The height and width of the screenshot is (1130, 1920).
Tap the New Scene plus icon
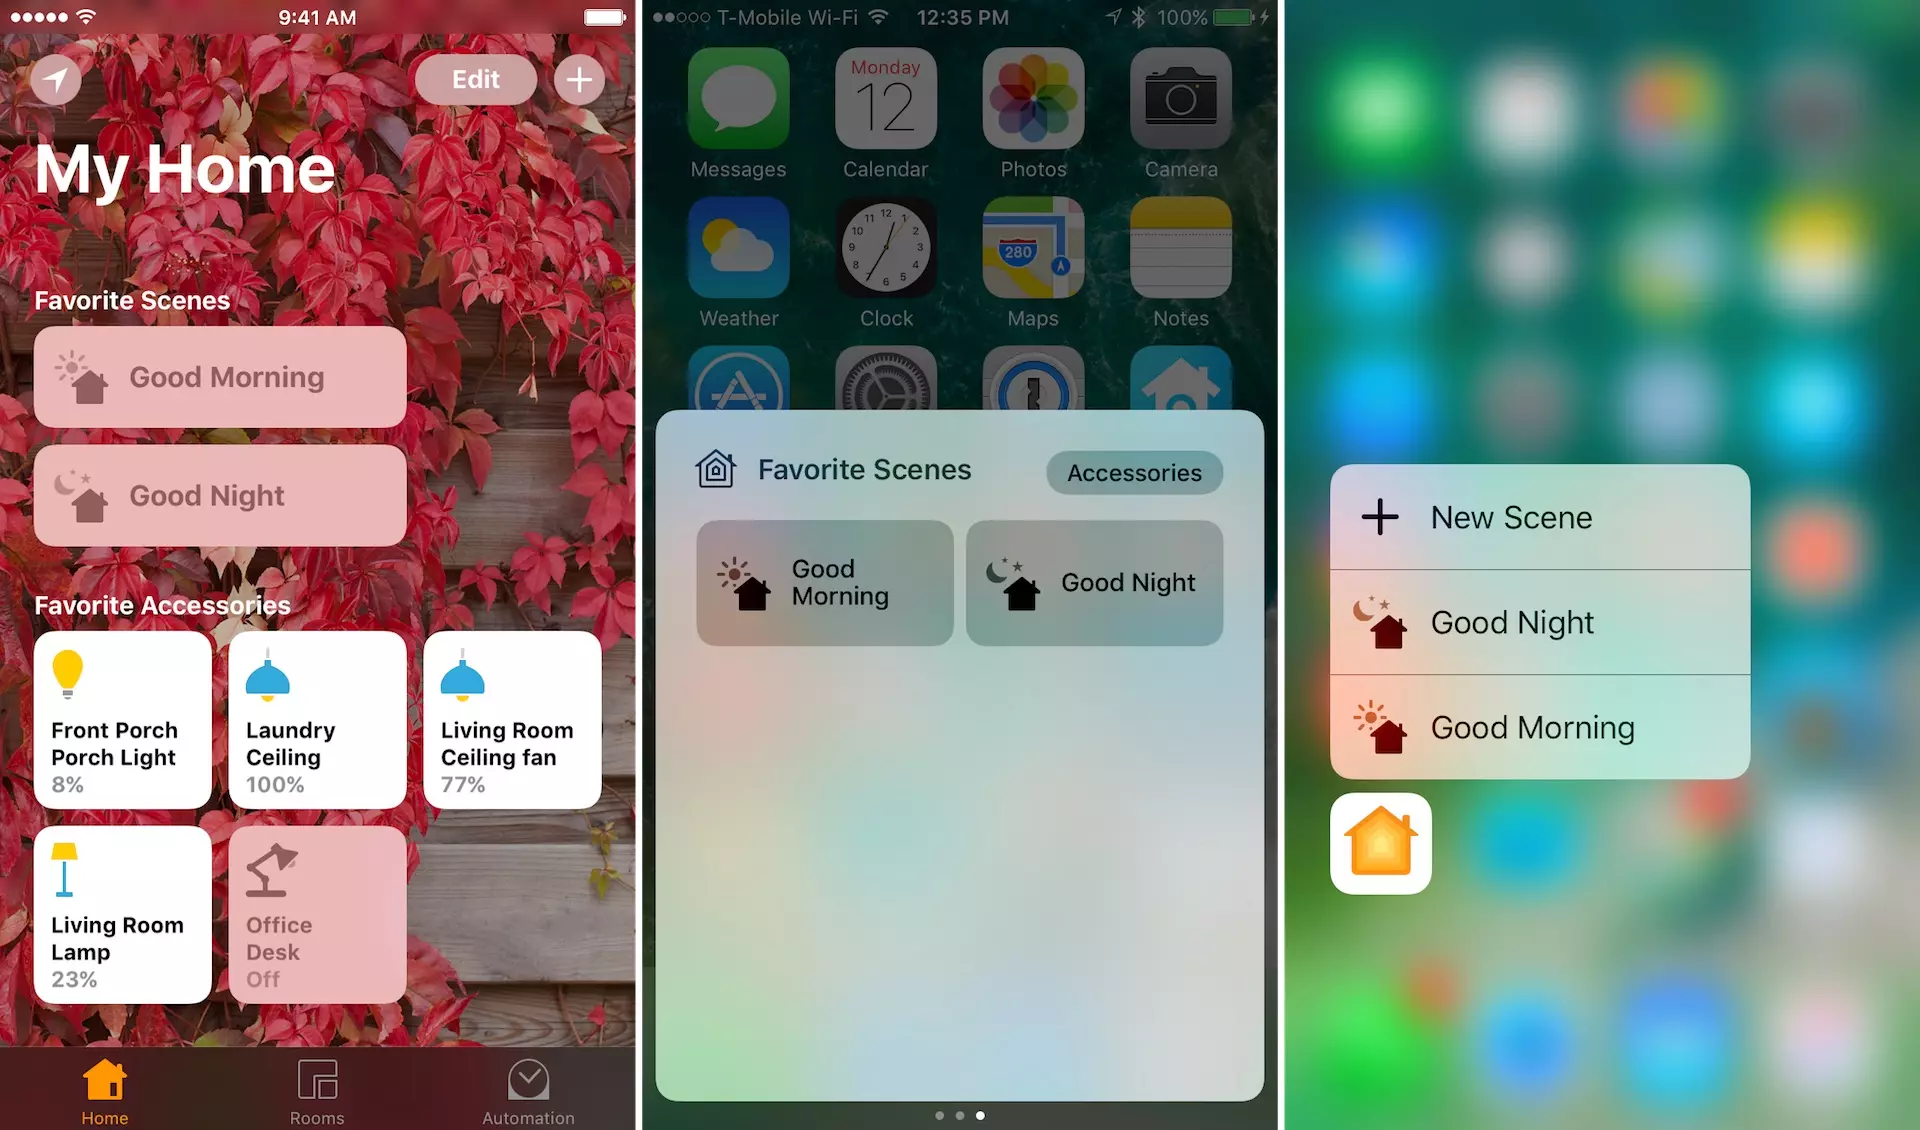click(1386, 515)
